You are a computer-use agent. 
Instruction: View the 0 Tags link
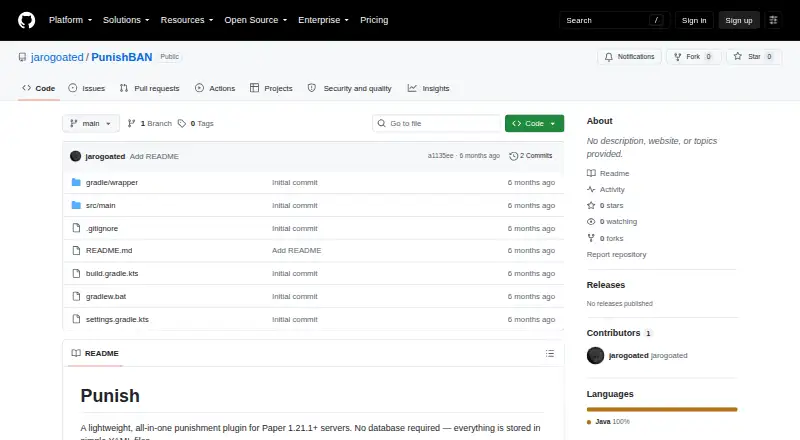tap(196, 124)
